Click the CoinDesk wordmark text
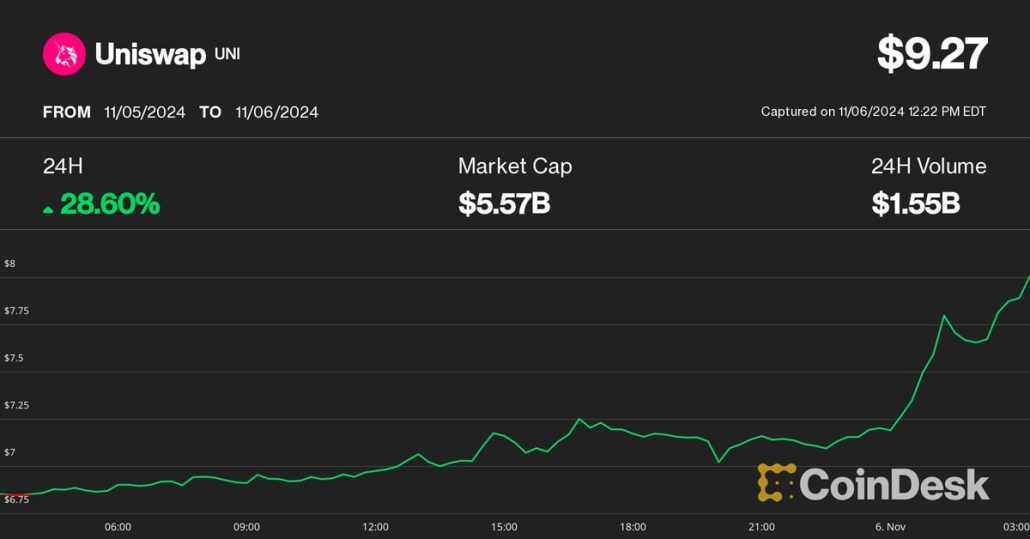This screenshot has width=1030, height=539. pyautogui.click(x=893, y=485)
